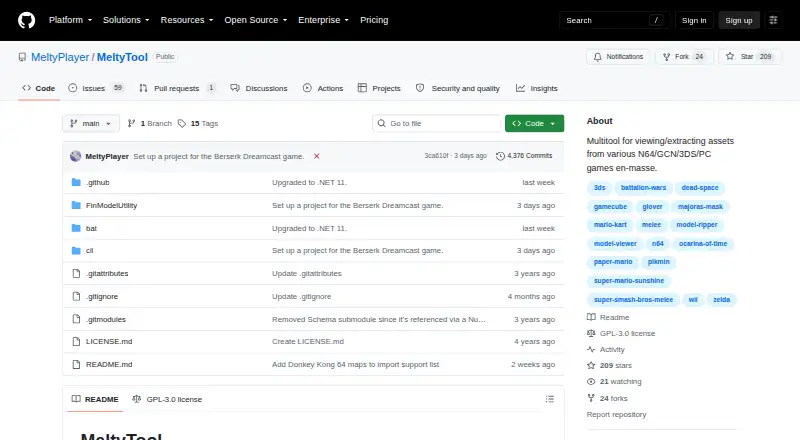Click the LICENSE.md file icon
The height and width of the screenshot is (440, 800).
click(77, 341)
